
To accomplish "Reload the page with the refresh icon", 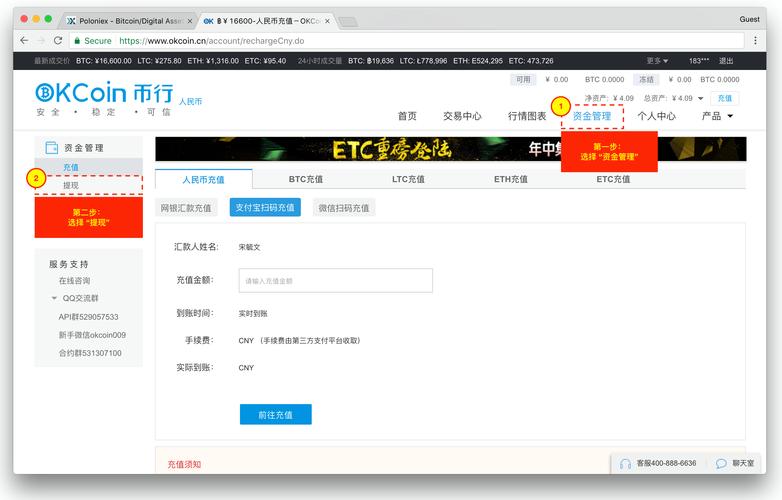I will 58,41.
